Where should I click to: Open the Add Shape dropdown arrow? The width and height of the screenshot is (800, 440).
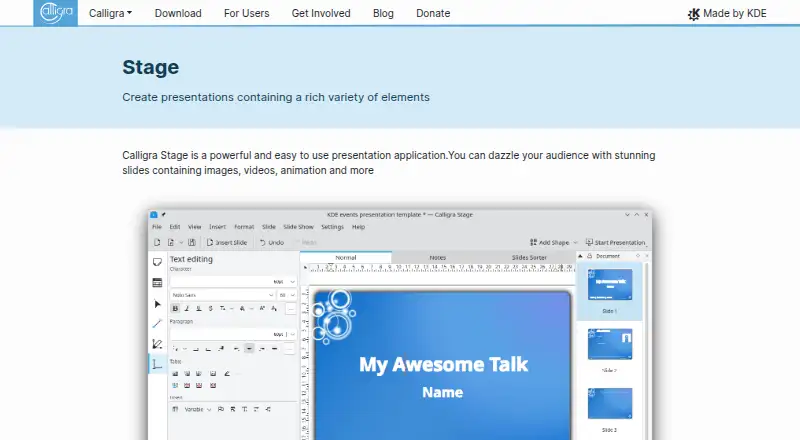[576, 242]
